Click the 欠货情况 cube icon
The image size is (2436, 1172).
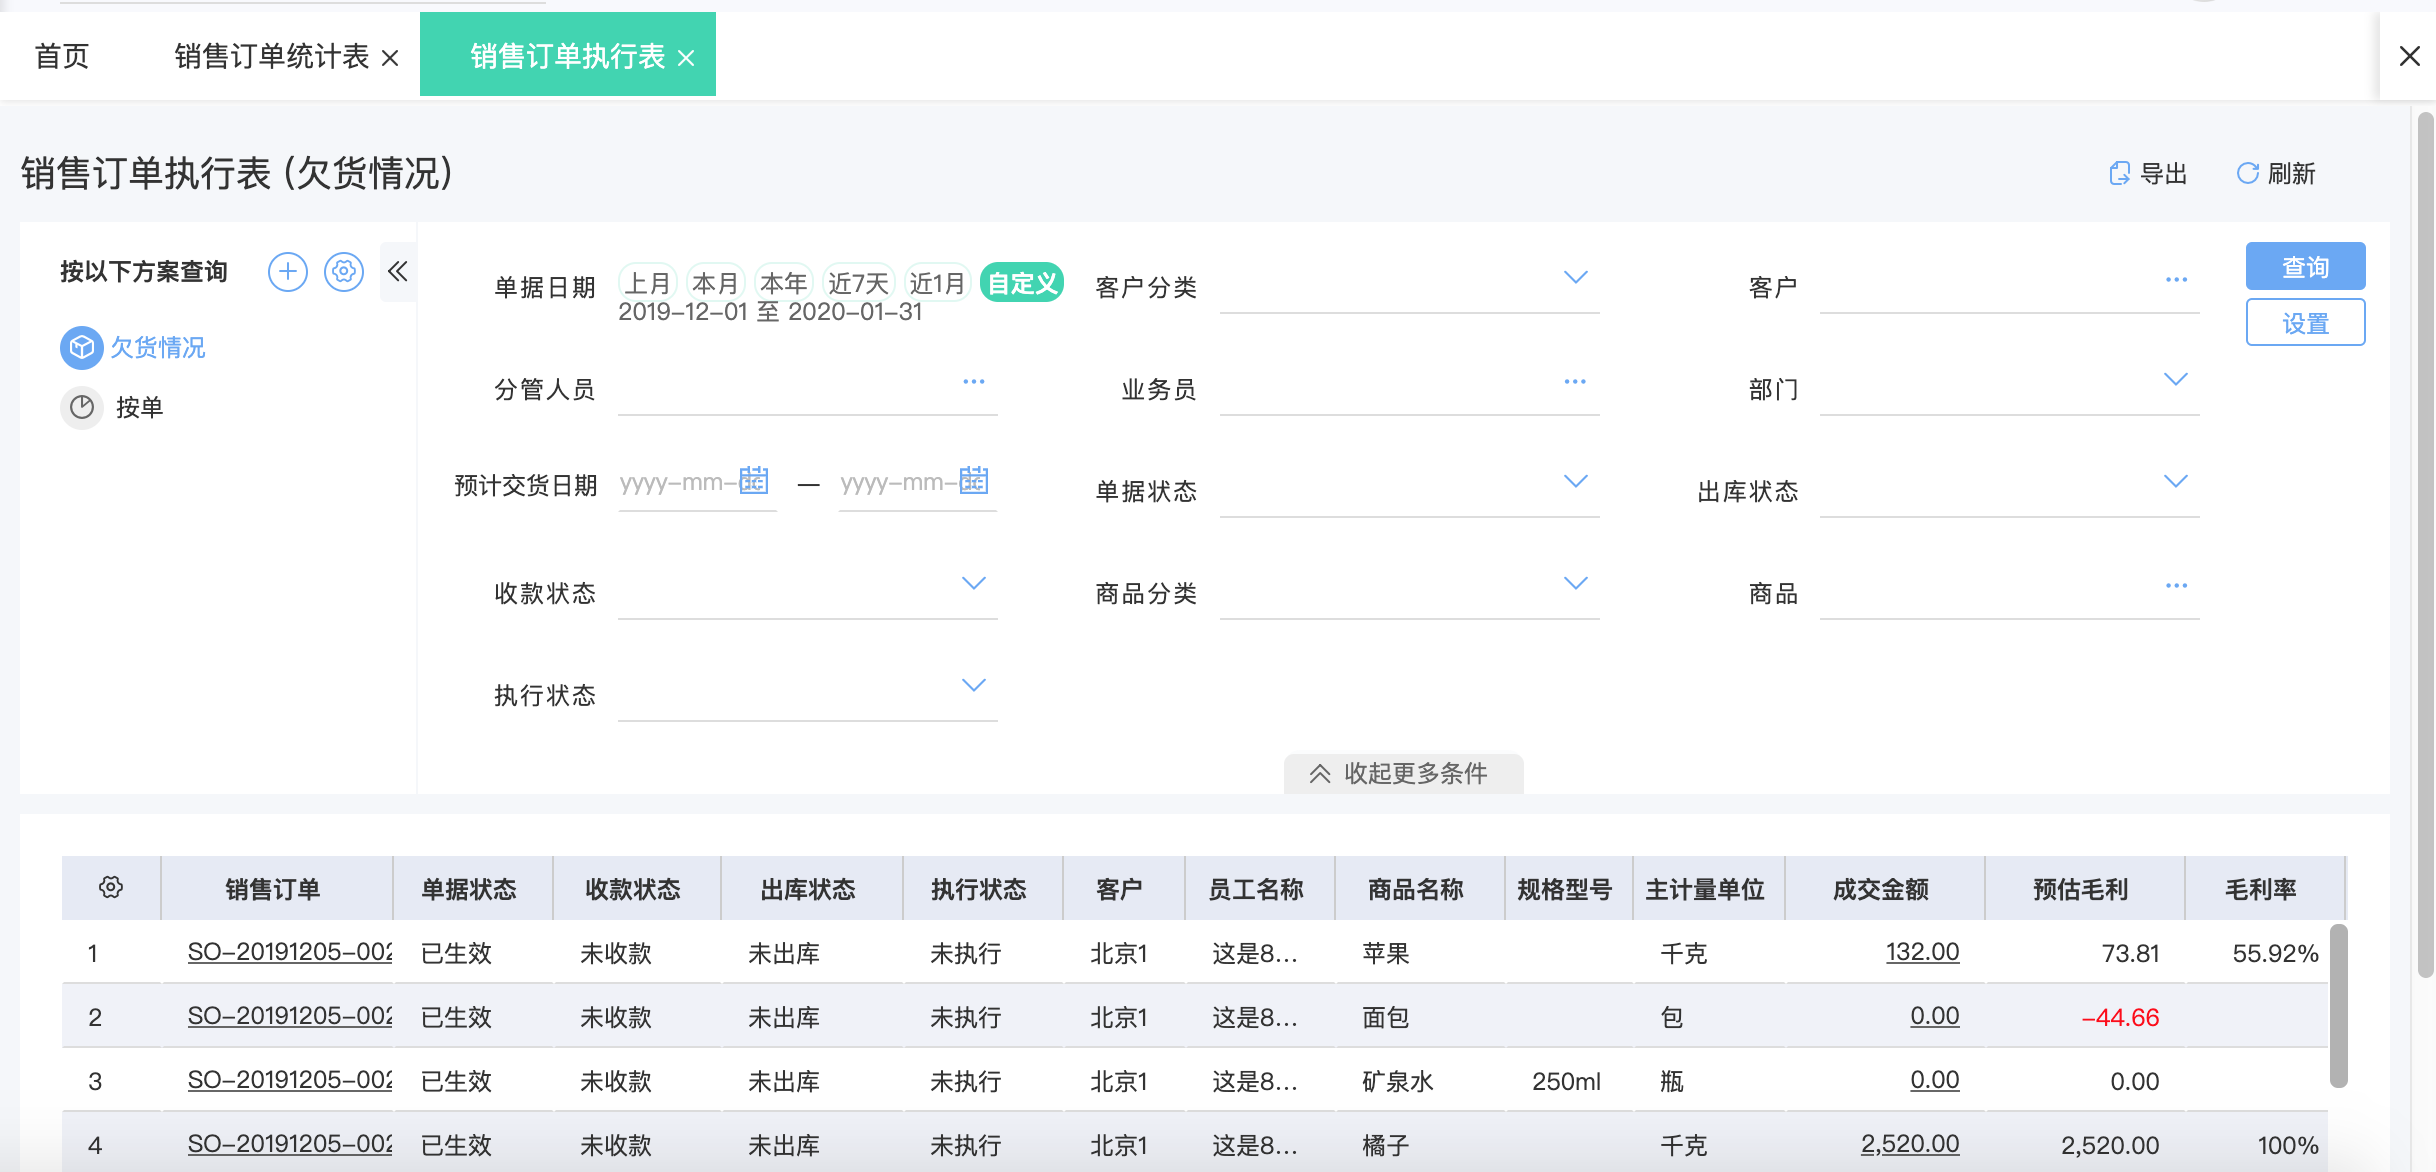(78, 347)
